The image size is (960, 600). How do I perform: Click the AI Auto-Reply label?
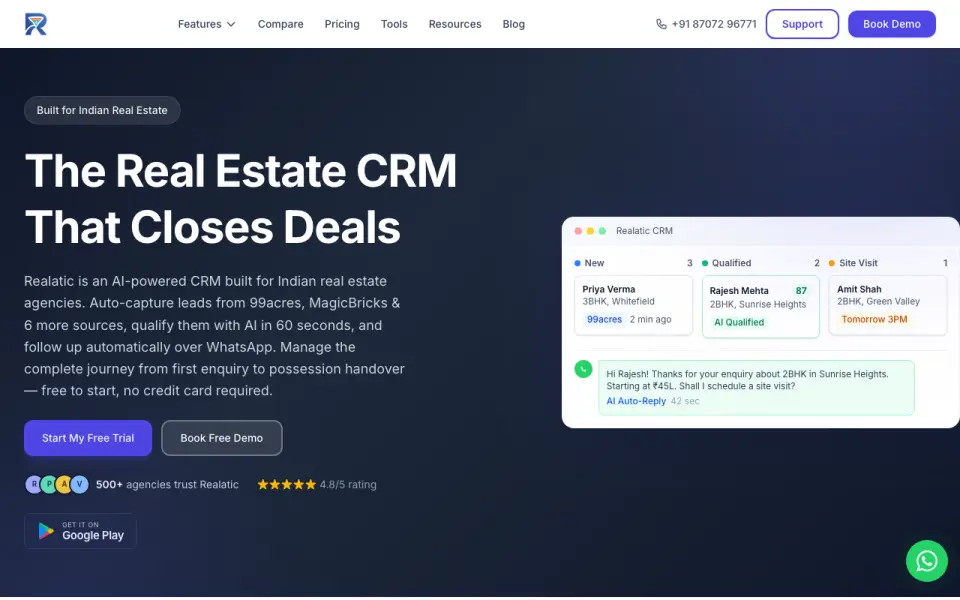[636, 401]
